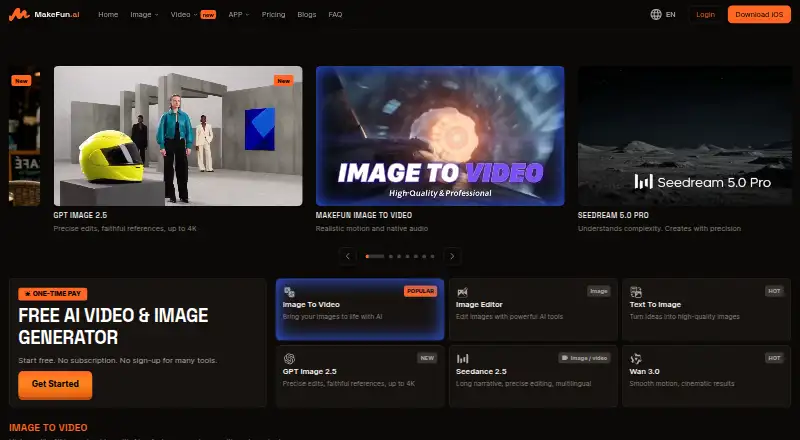
Task: Click the Wan 3.0 card icon
Action: coord(636,358)
